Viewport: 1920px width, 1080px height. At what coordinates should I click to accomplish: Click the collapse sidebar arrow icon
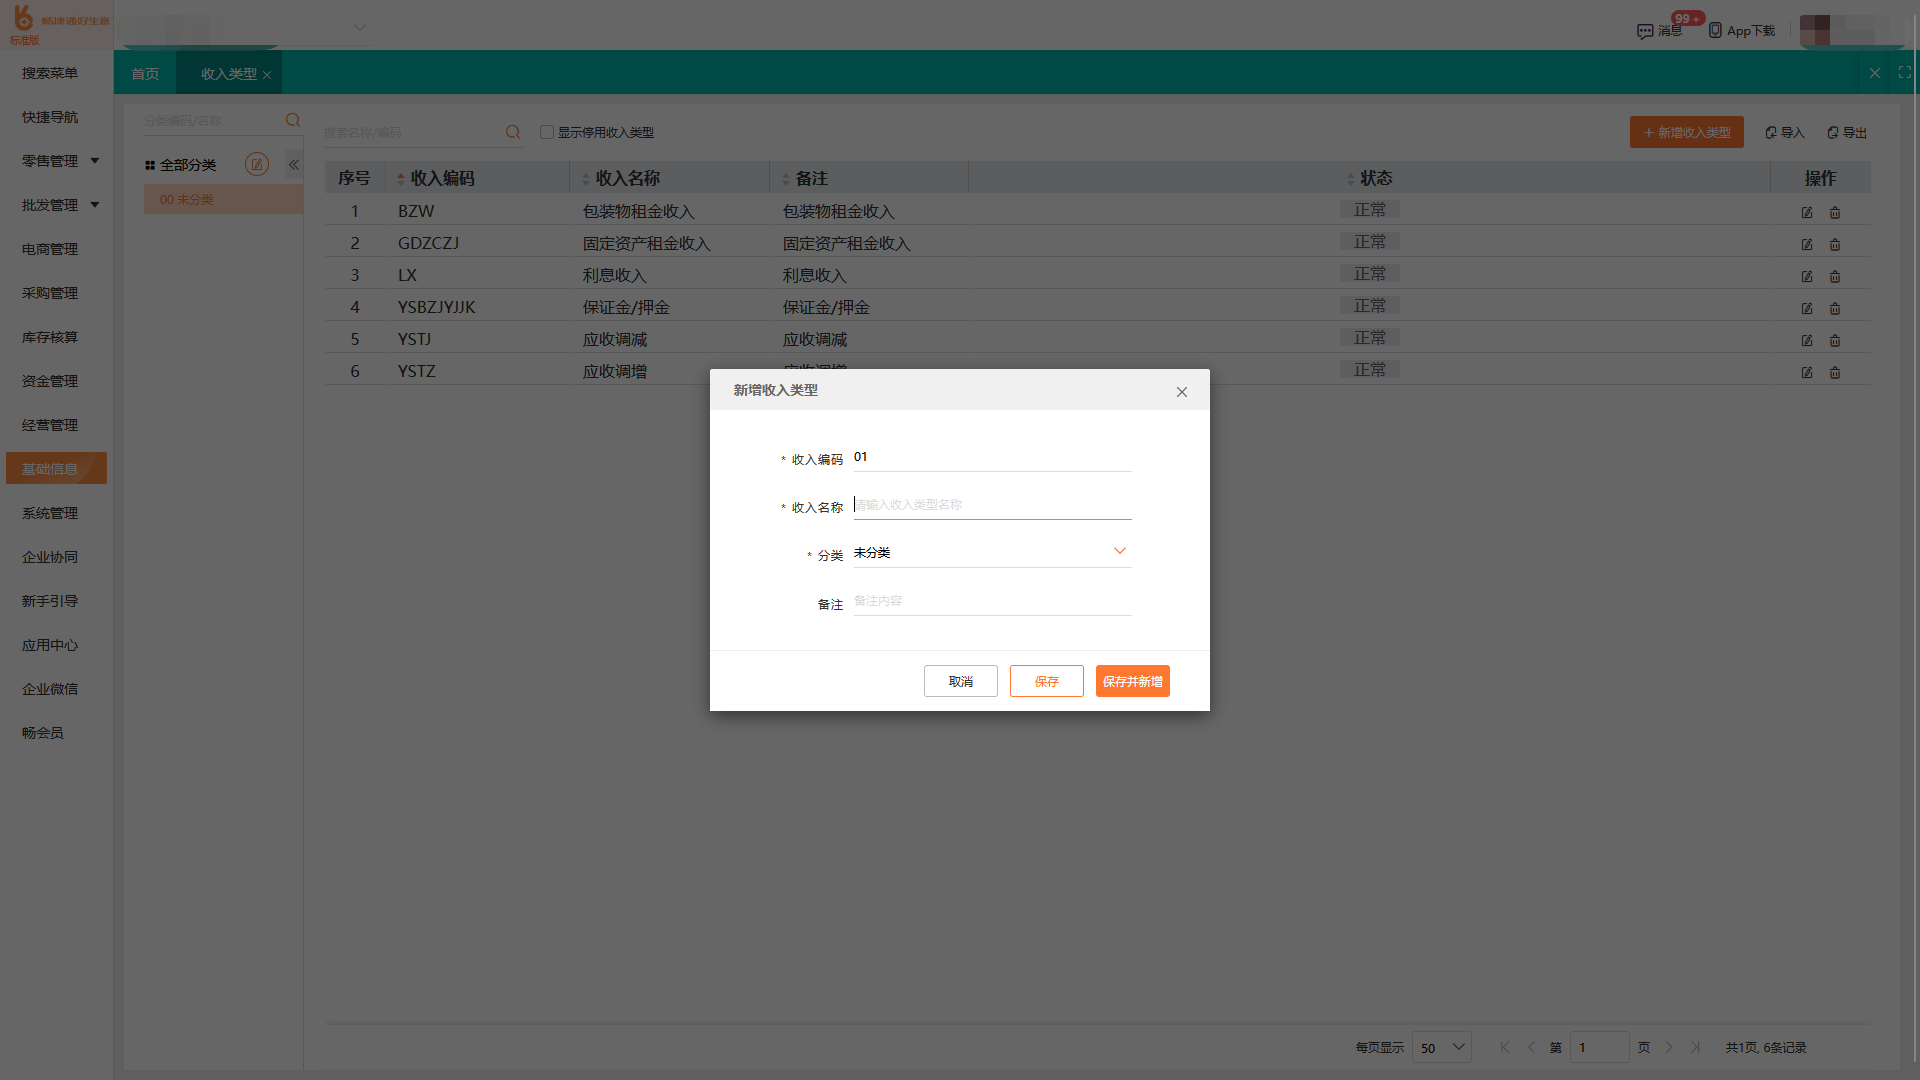coord(295,165)
